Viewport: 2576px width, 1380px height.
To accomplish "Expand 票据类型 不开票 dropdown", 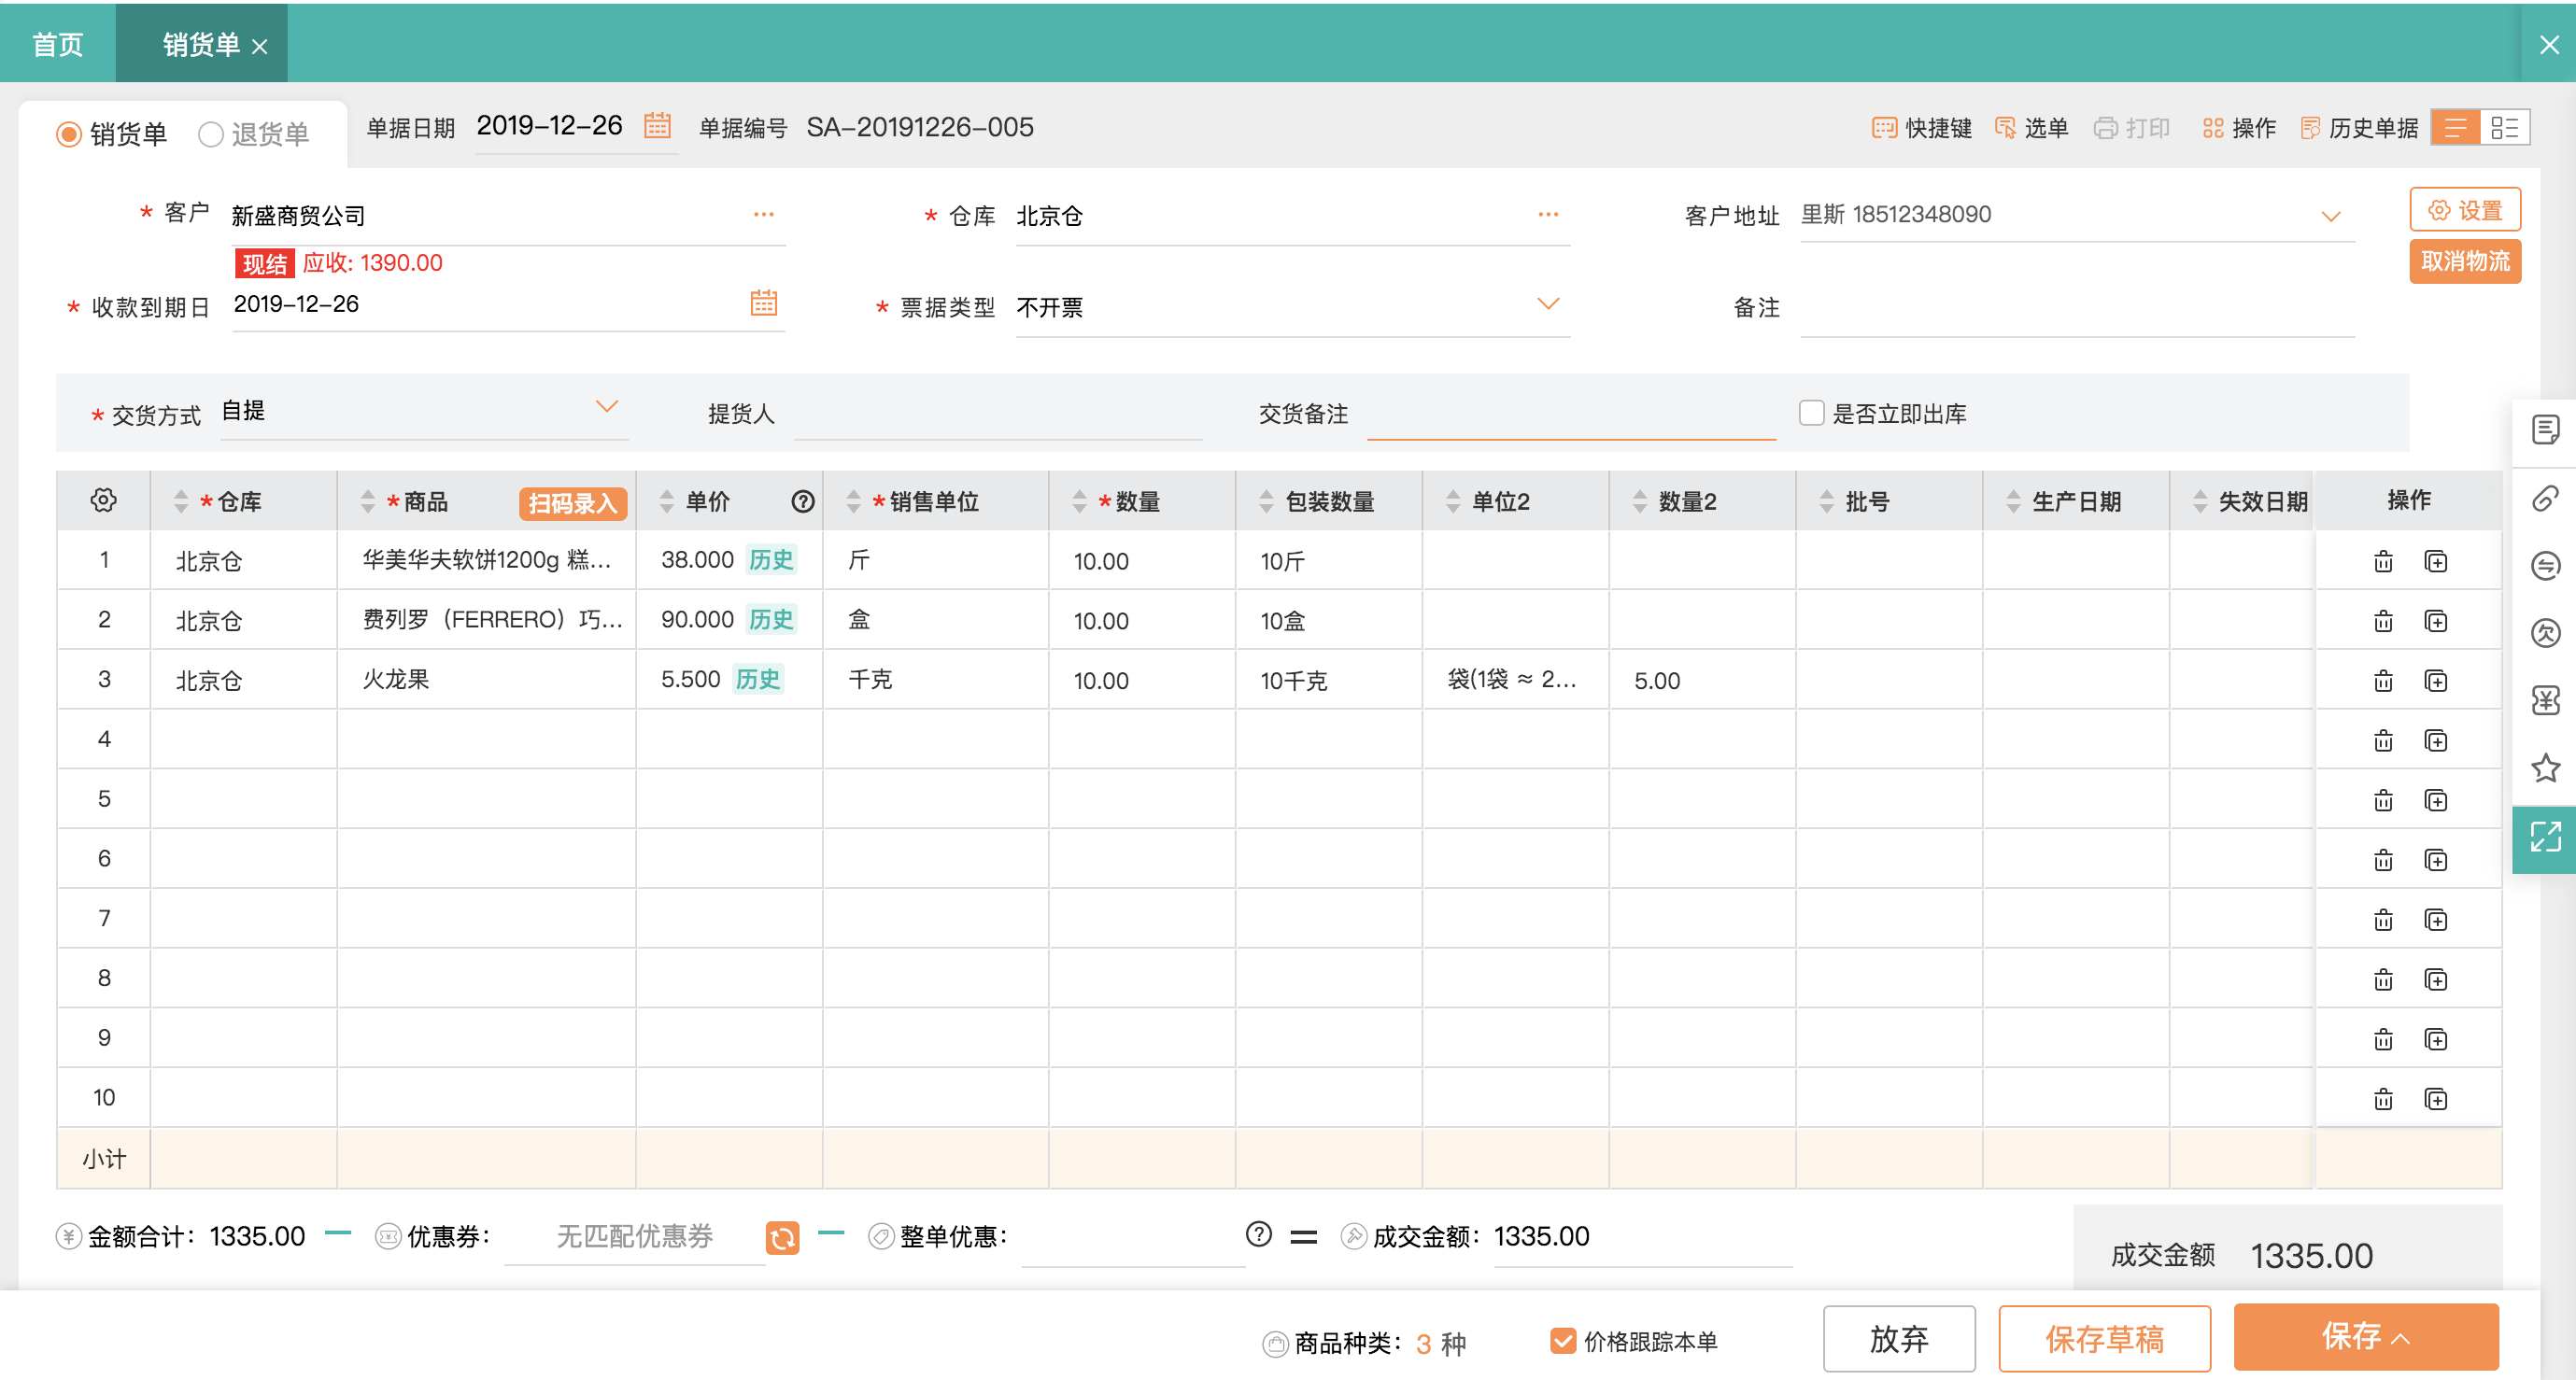I will click(1550, 306).
